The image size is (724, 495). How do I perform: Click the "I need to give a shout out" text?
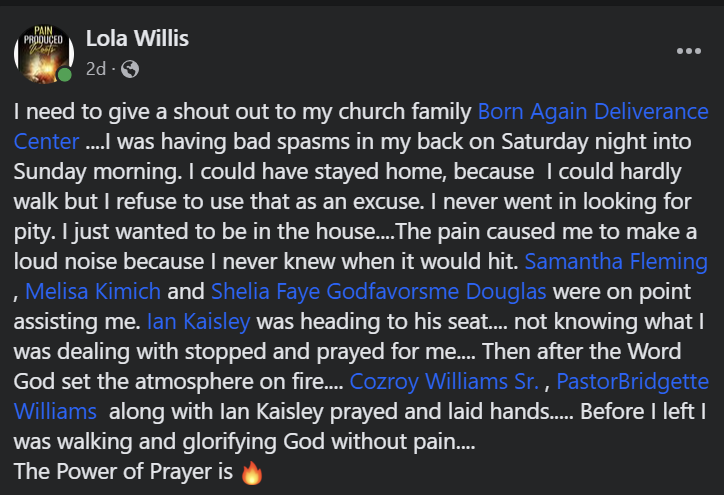(x=133, y=111)
